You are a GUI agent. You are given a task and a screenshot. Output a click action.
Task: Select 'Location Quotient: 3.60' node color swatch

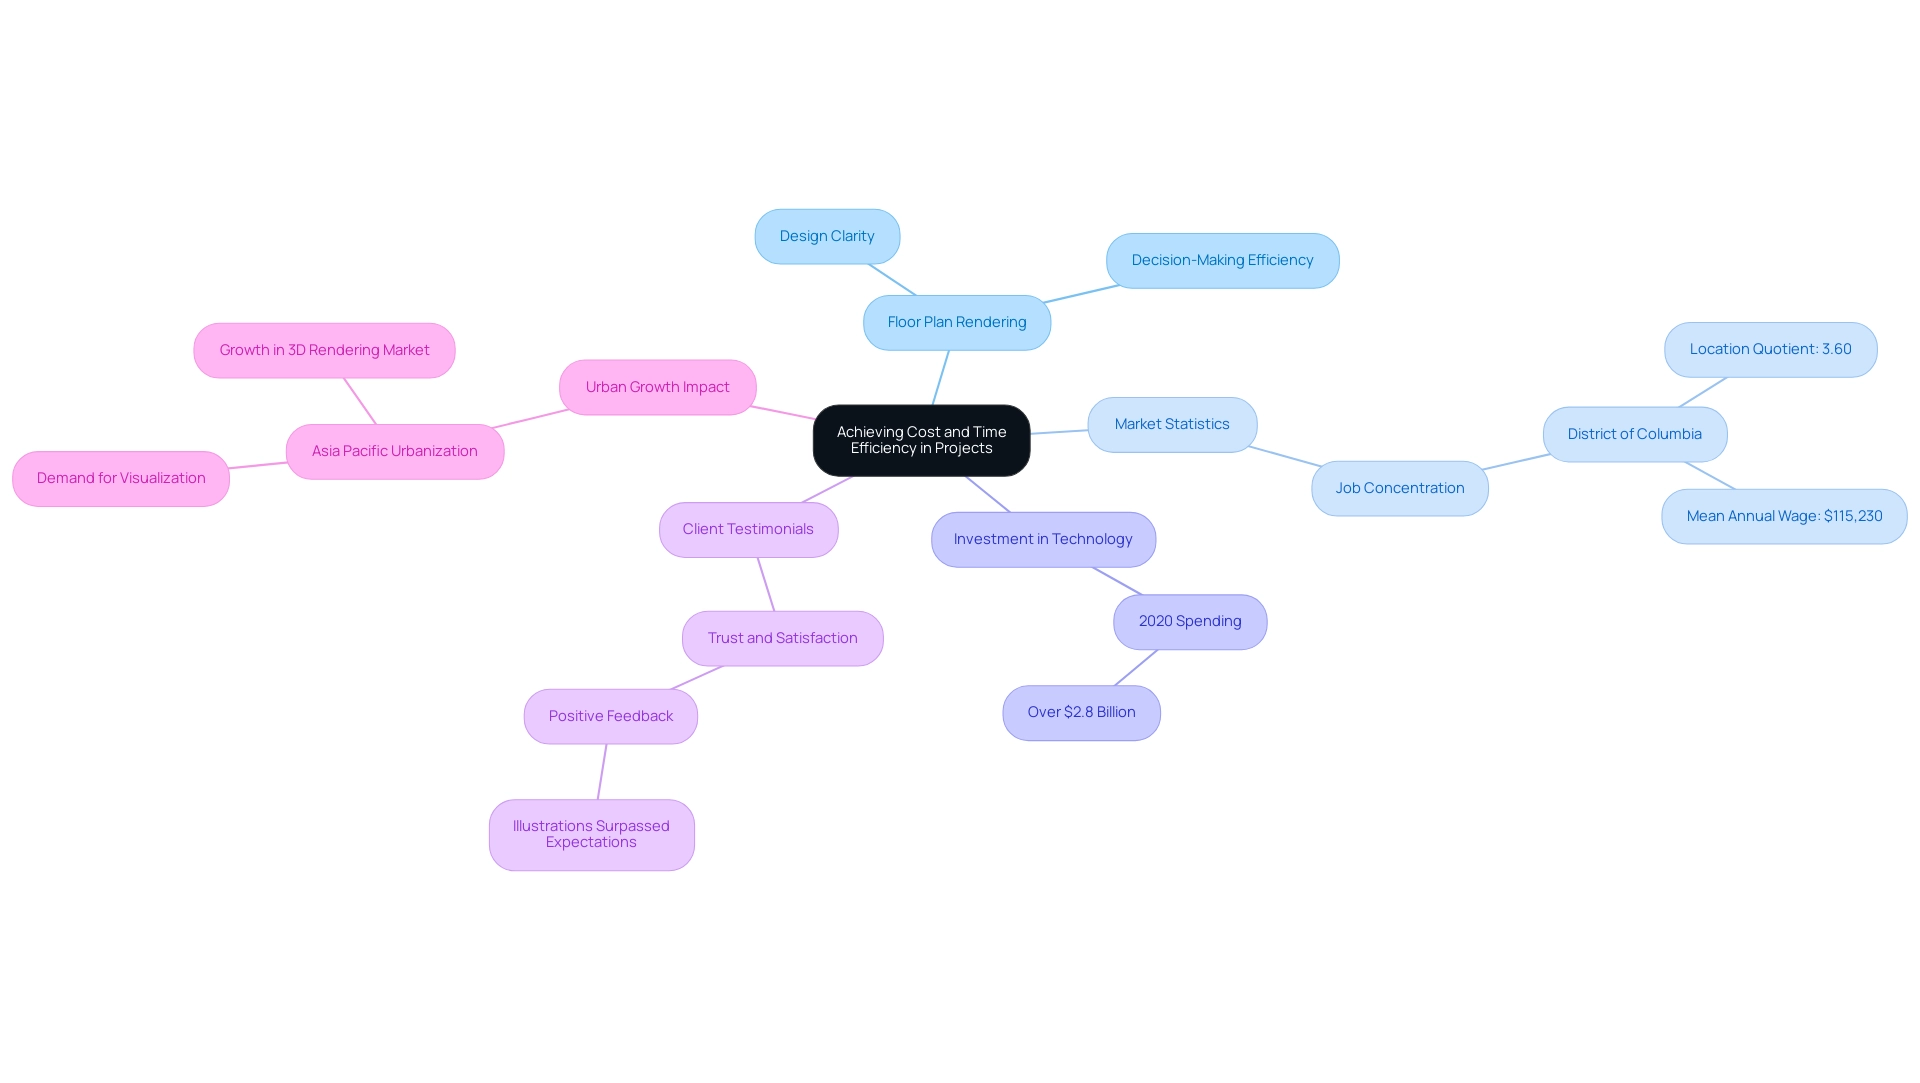pyautogui.click(x=1770, y=350)
